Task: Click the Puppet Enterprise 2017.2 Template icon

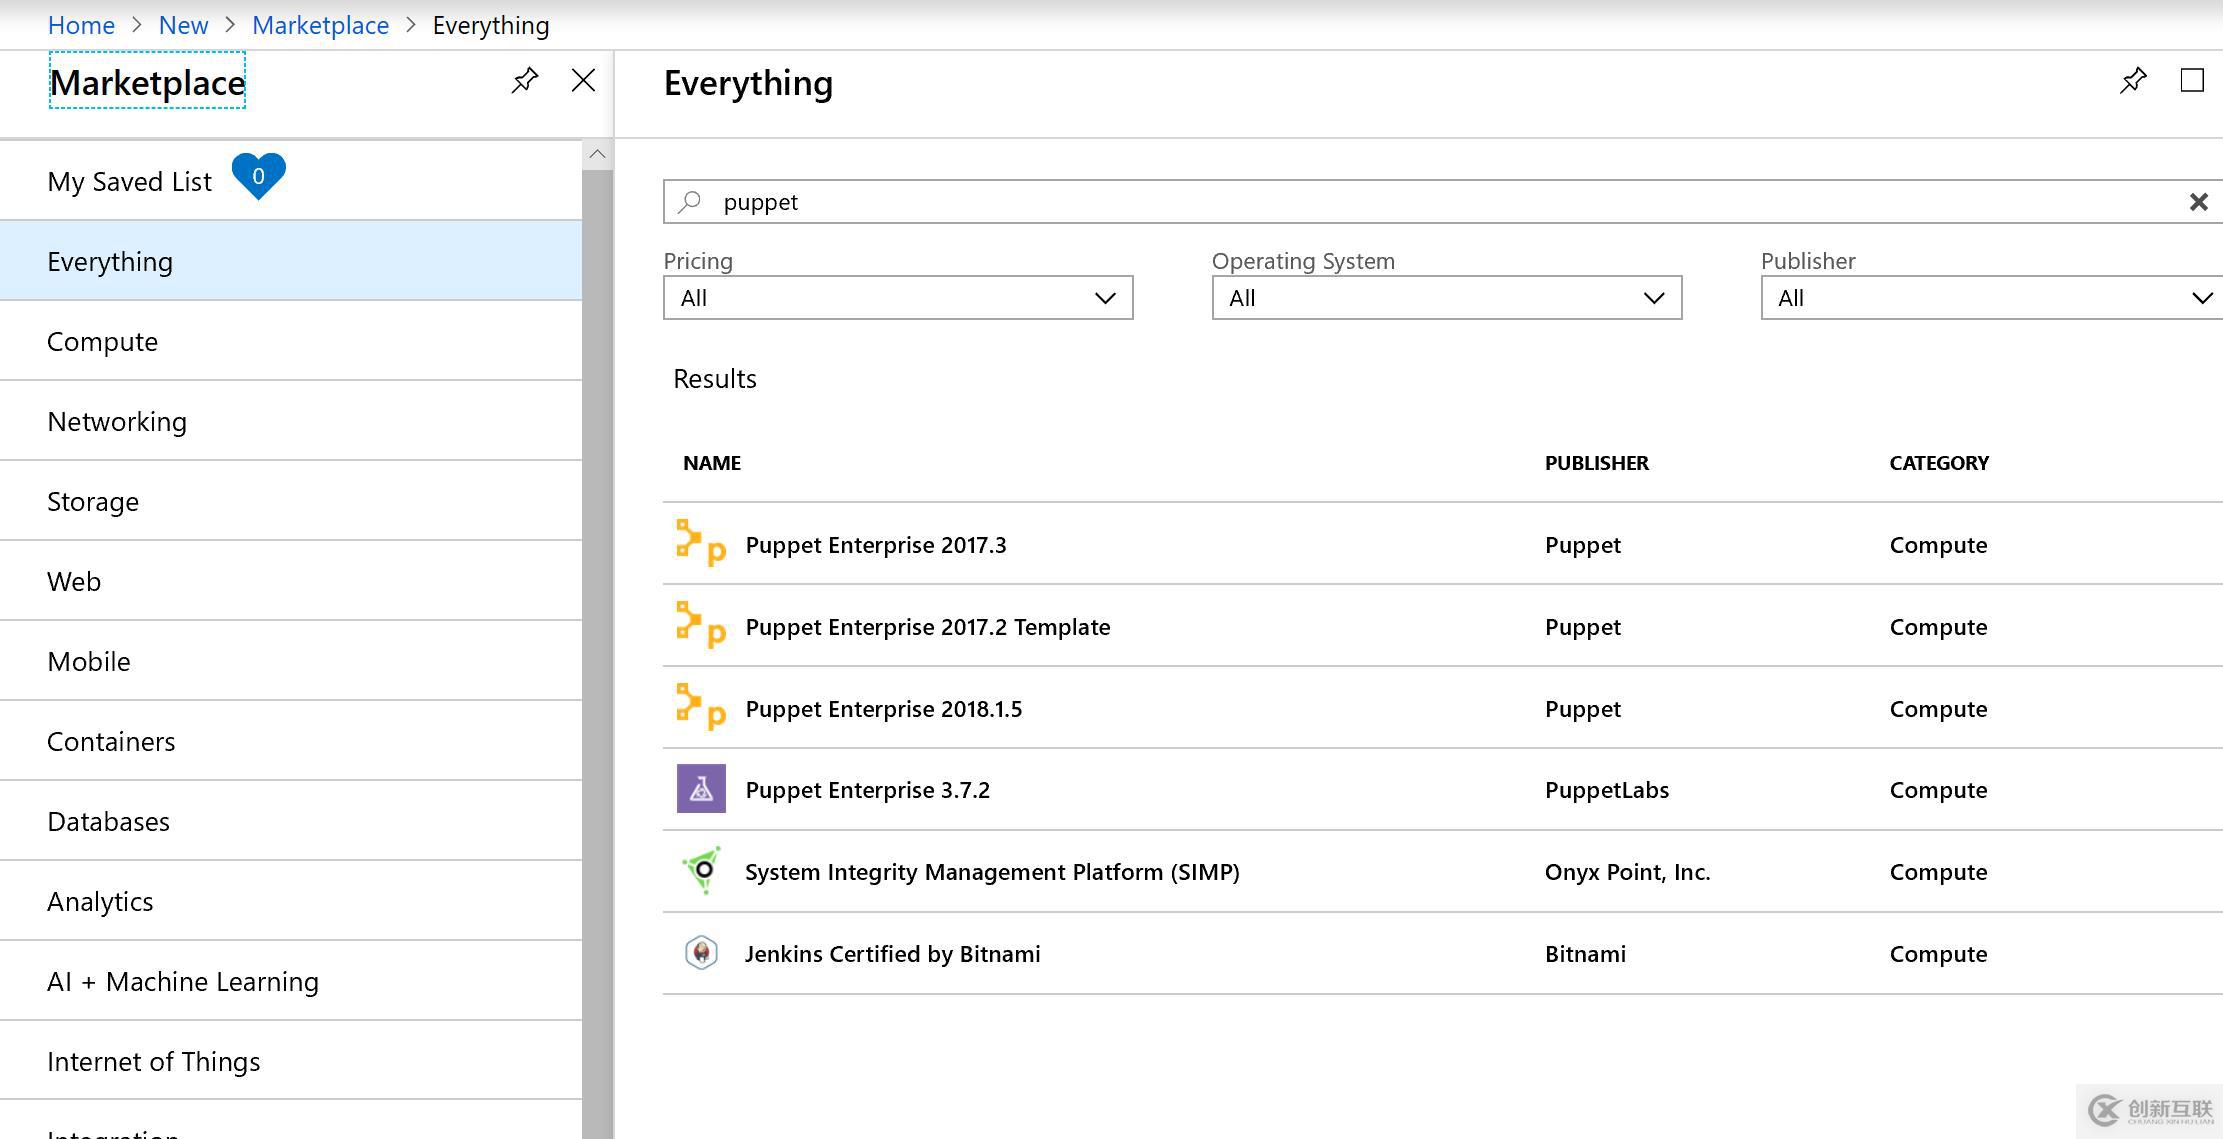Action: click(x=700, y=626)
